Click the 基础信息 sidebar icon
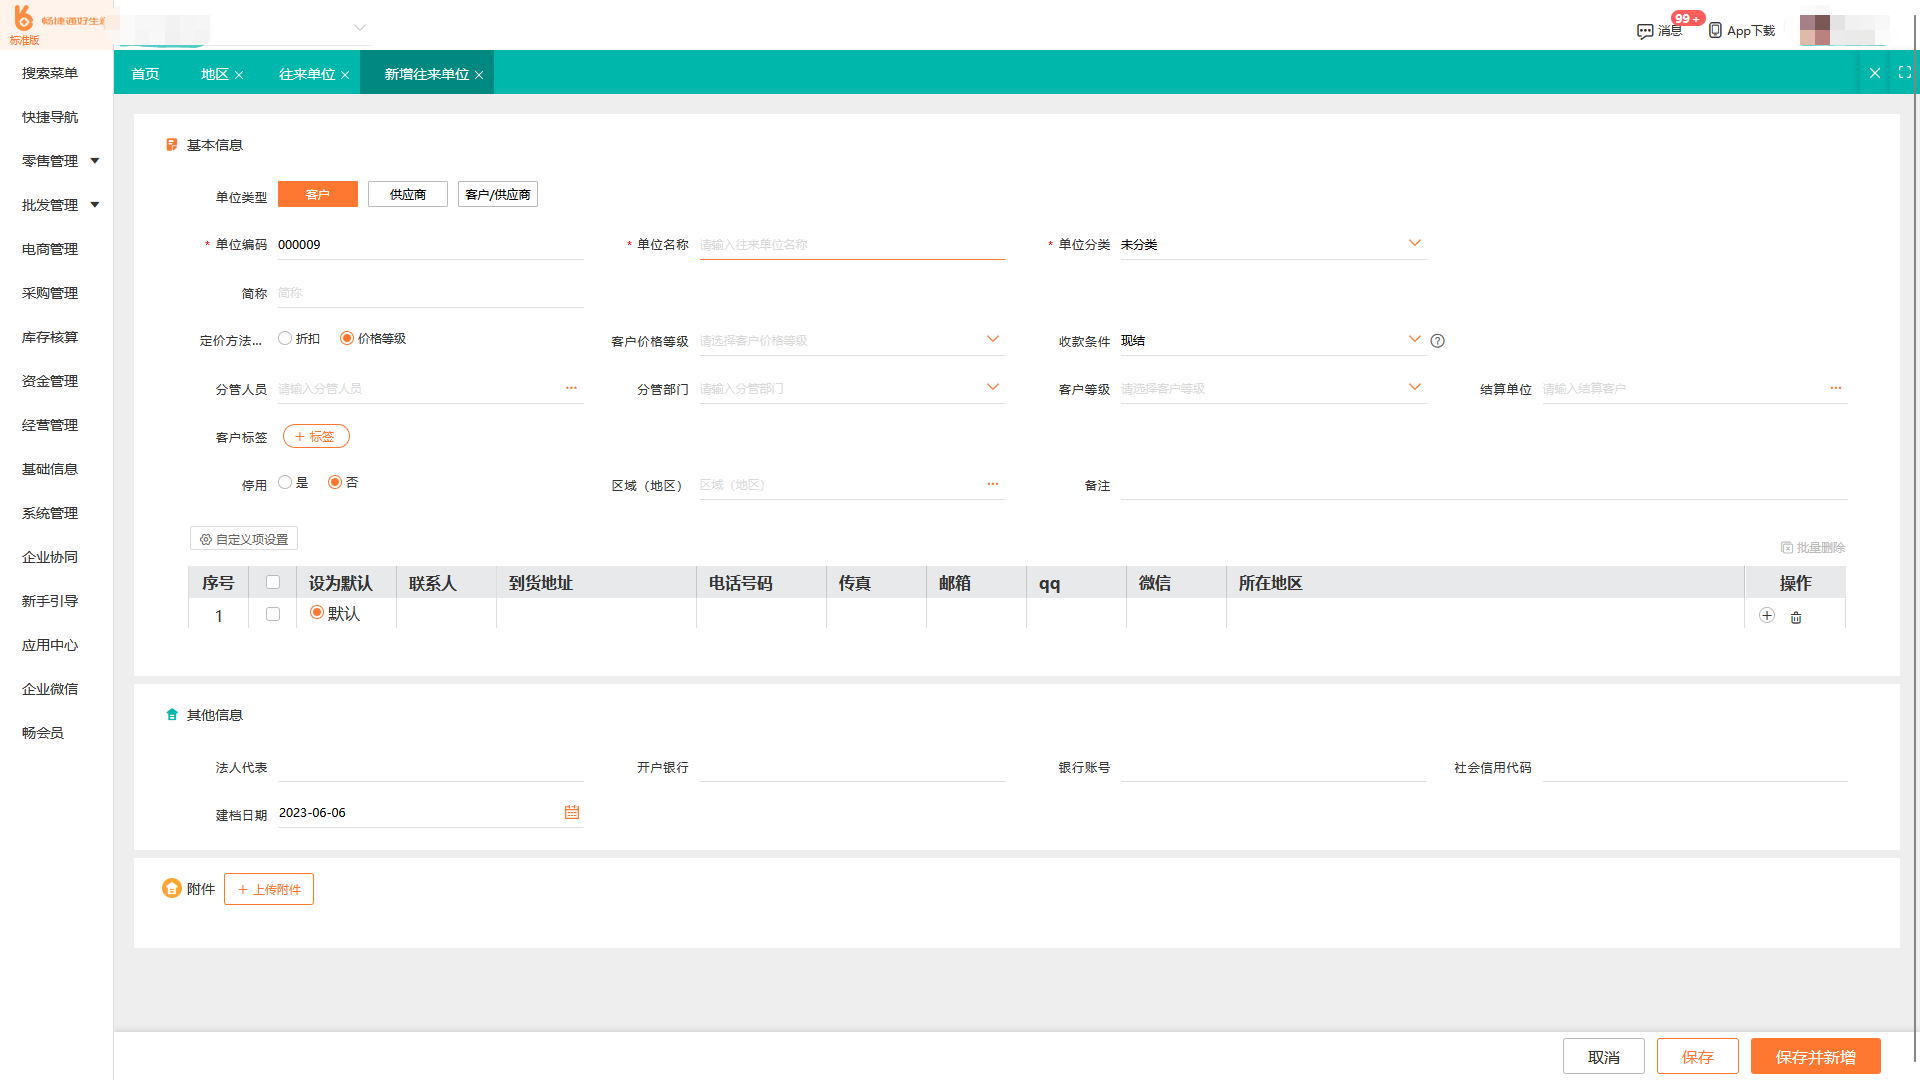Viewport: 1920px width, 1080px height. point(50,469)
